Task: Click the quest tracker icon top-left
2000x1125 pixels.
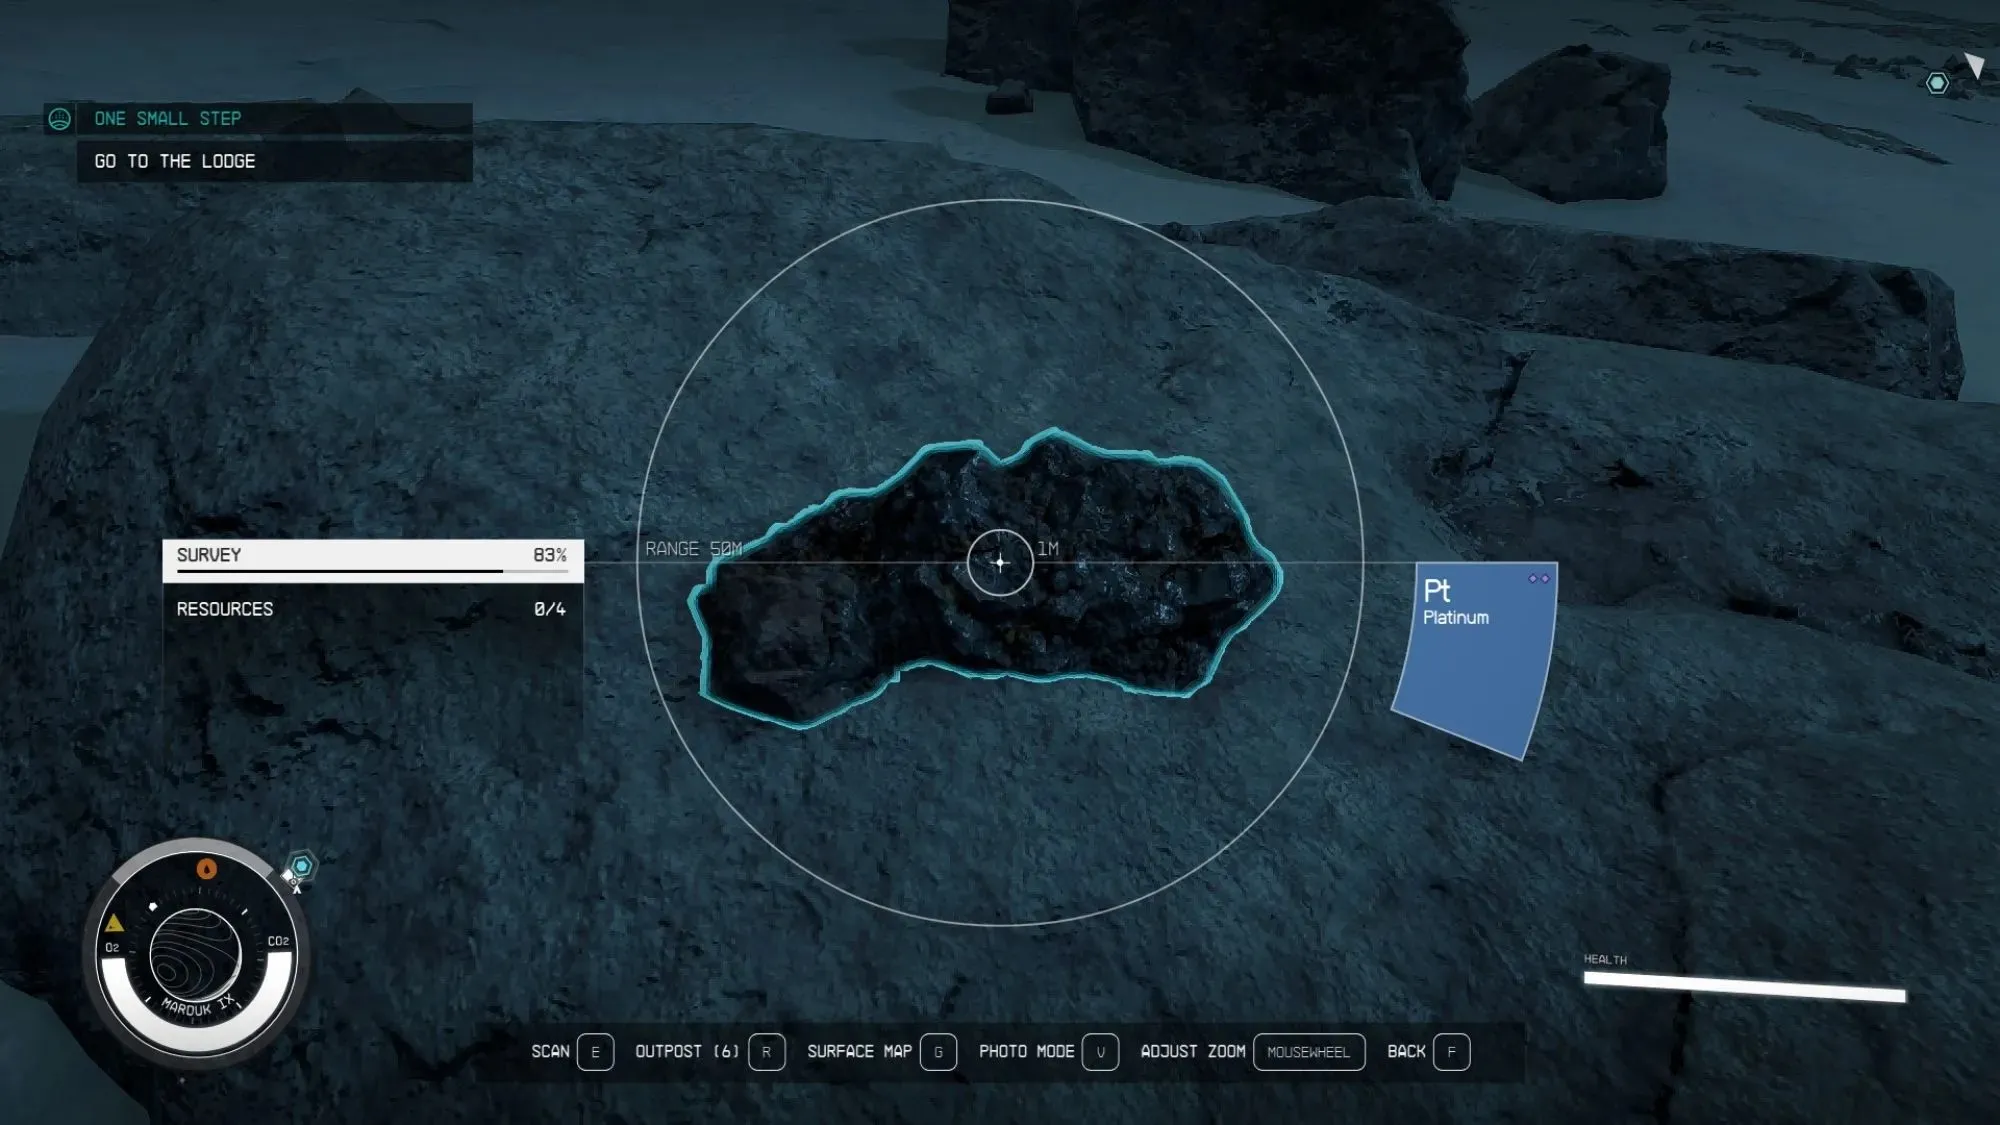Action: [x=60, y=118]
